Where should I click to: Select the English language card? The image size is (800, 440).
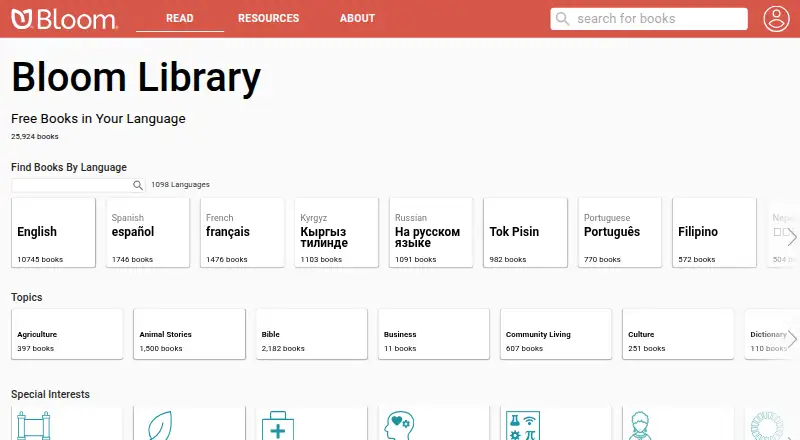click(x=53, y=233)
